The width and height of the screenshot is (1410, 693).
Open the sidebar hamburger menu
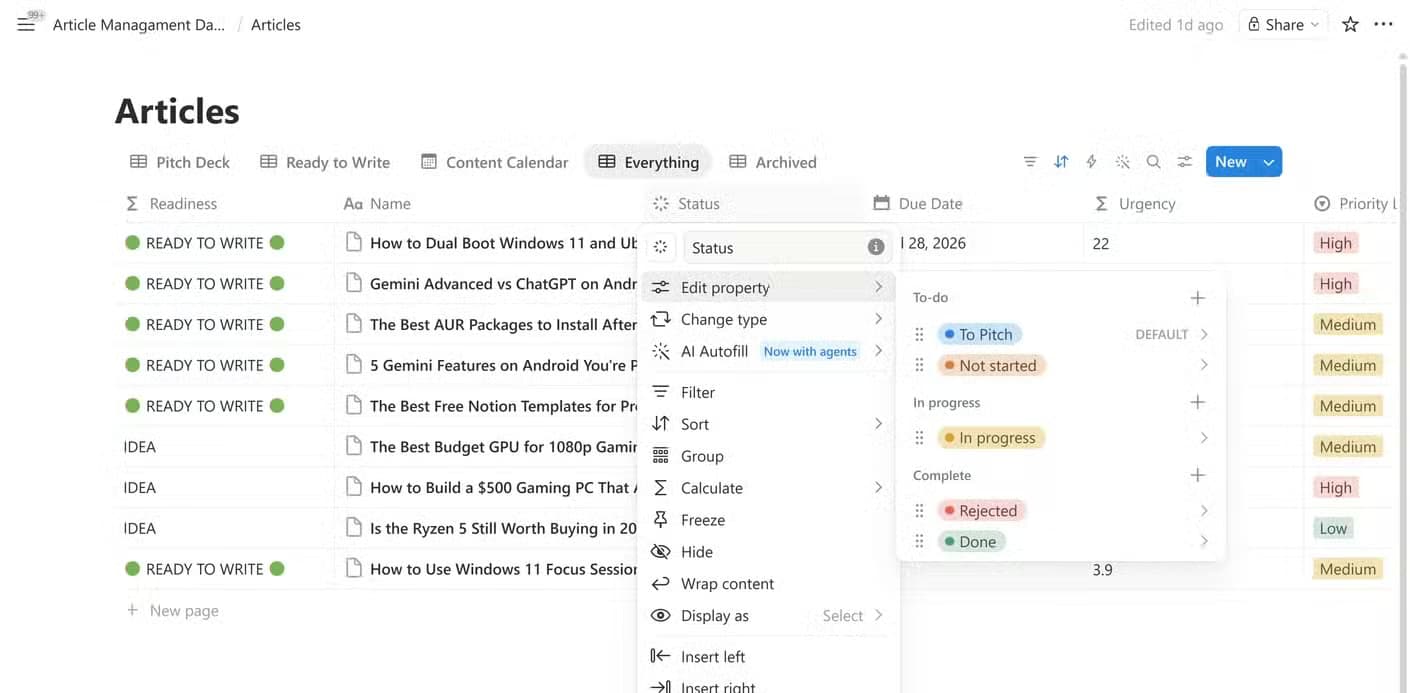26,25
